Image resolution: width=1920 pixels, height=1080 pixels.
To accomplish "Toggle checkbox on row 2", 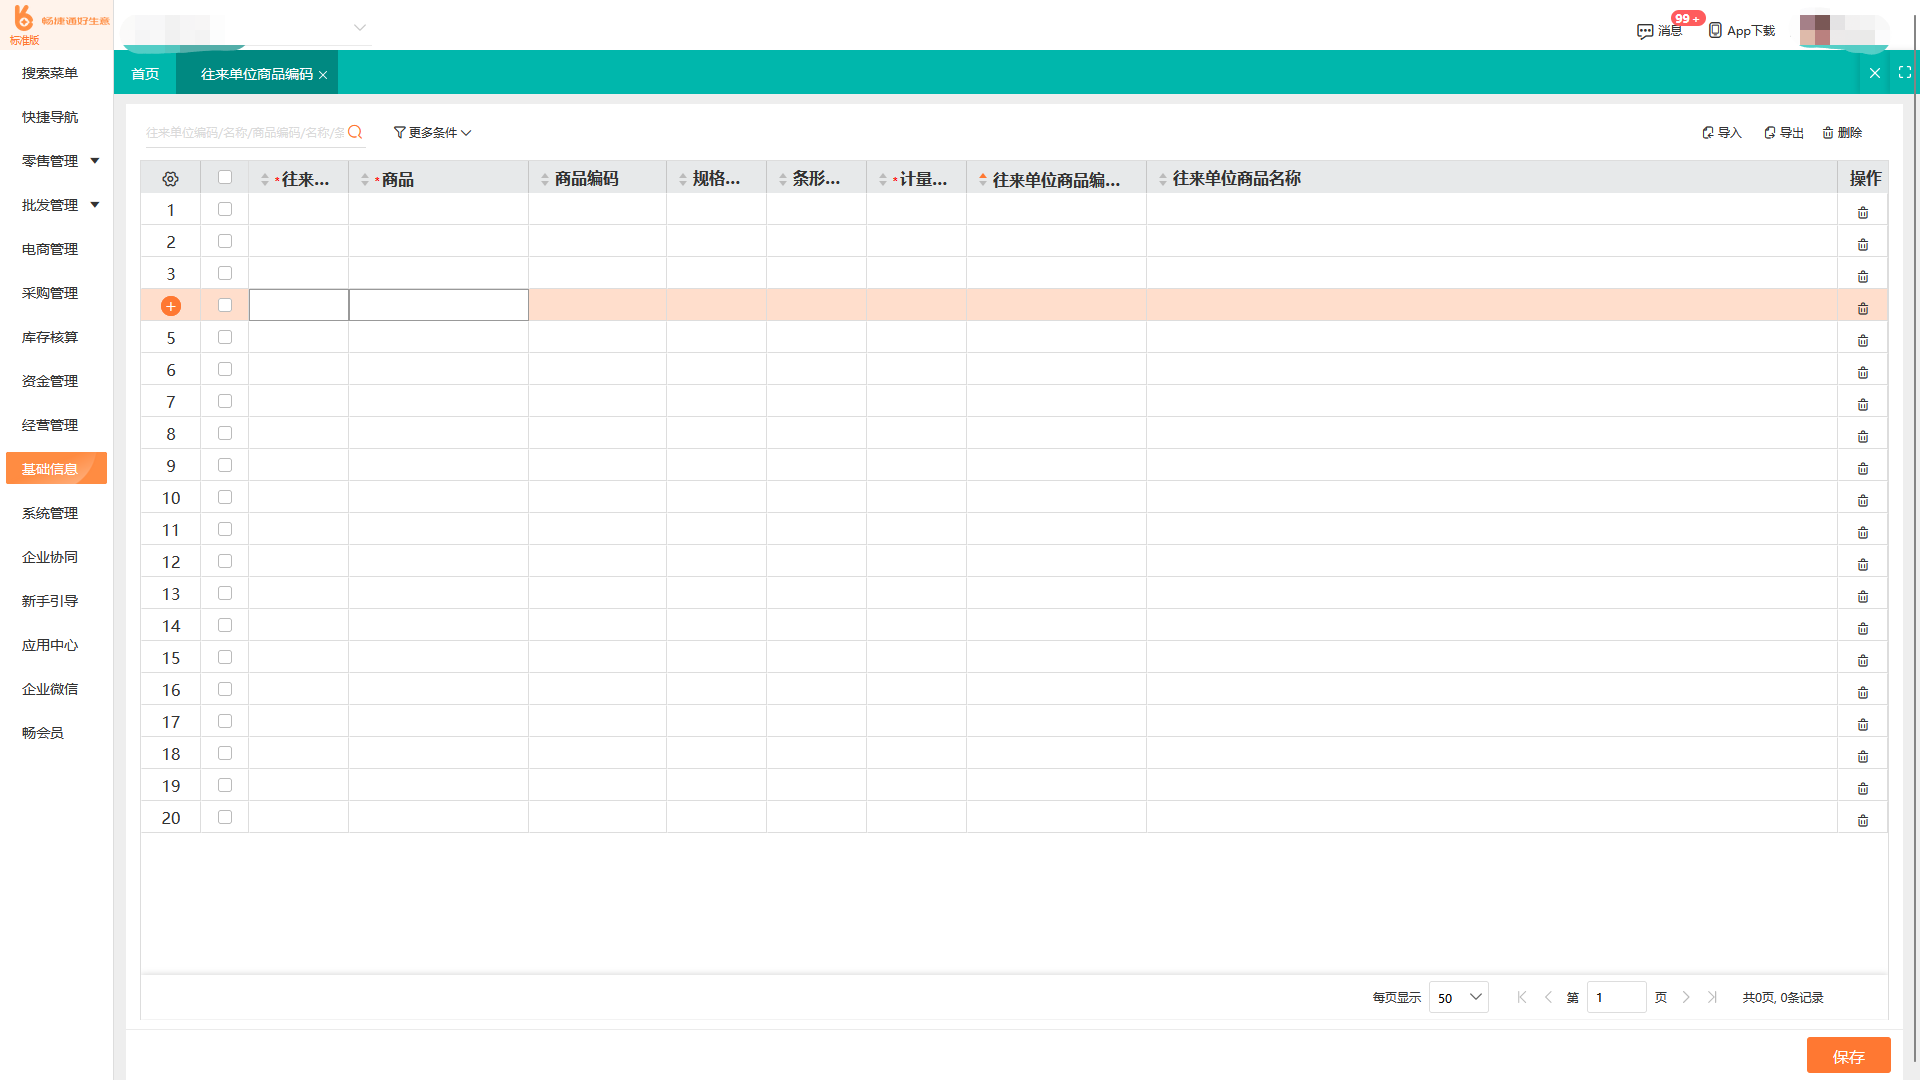I will click(224, 241).
